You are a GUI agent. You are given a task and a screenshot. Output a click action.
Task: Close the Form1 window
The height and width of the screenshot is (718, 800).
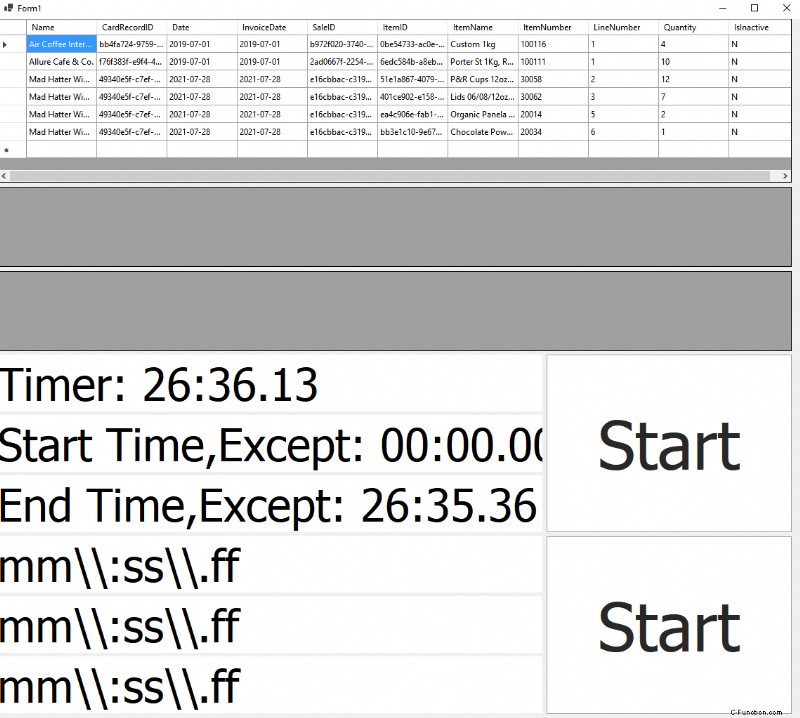784,8
